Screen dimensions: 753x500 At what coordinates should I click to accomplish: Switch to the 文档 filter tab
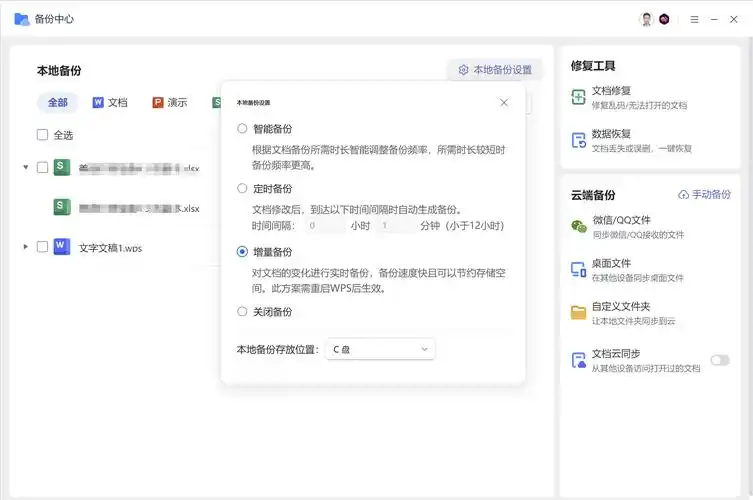tap(110, 102)
